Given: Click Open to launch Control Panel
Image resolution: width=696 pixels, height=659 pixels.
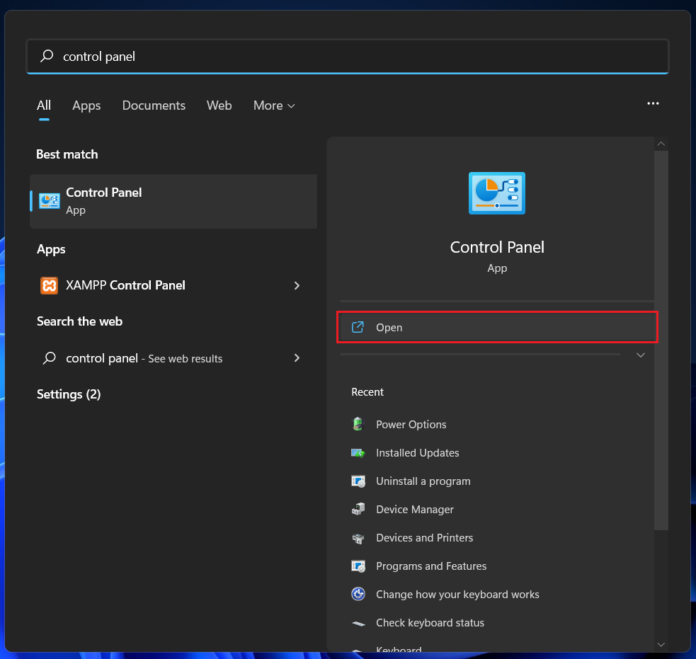Looking at the screenshot, I should pyautogui.click(x=497, y=328).
